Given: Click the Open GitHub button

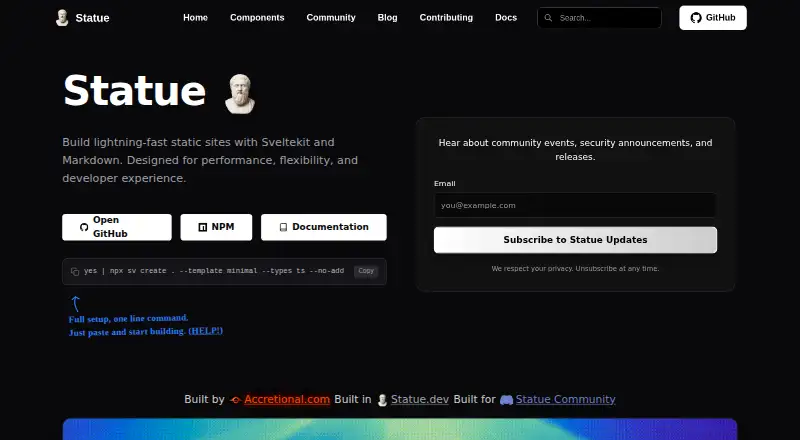Looking at the screenshot, I should 117,227.
